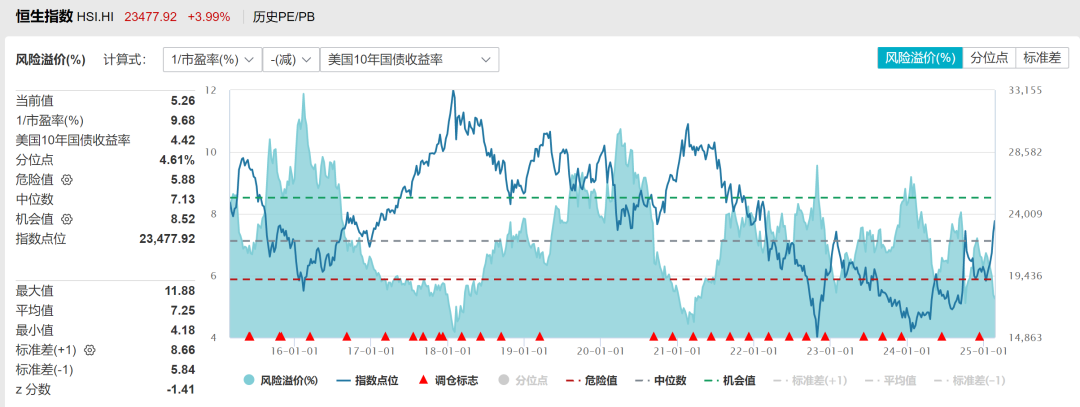
Task: Open the 1/市盈率(%) formula dropdown
Action: 212,59
